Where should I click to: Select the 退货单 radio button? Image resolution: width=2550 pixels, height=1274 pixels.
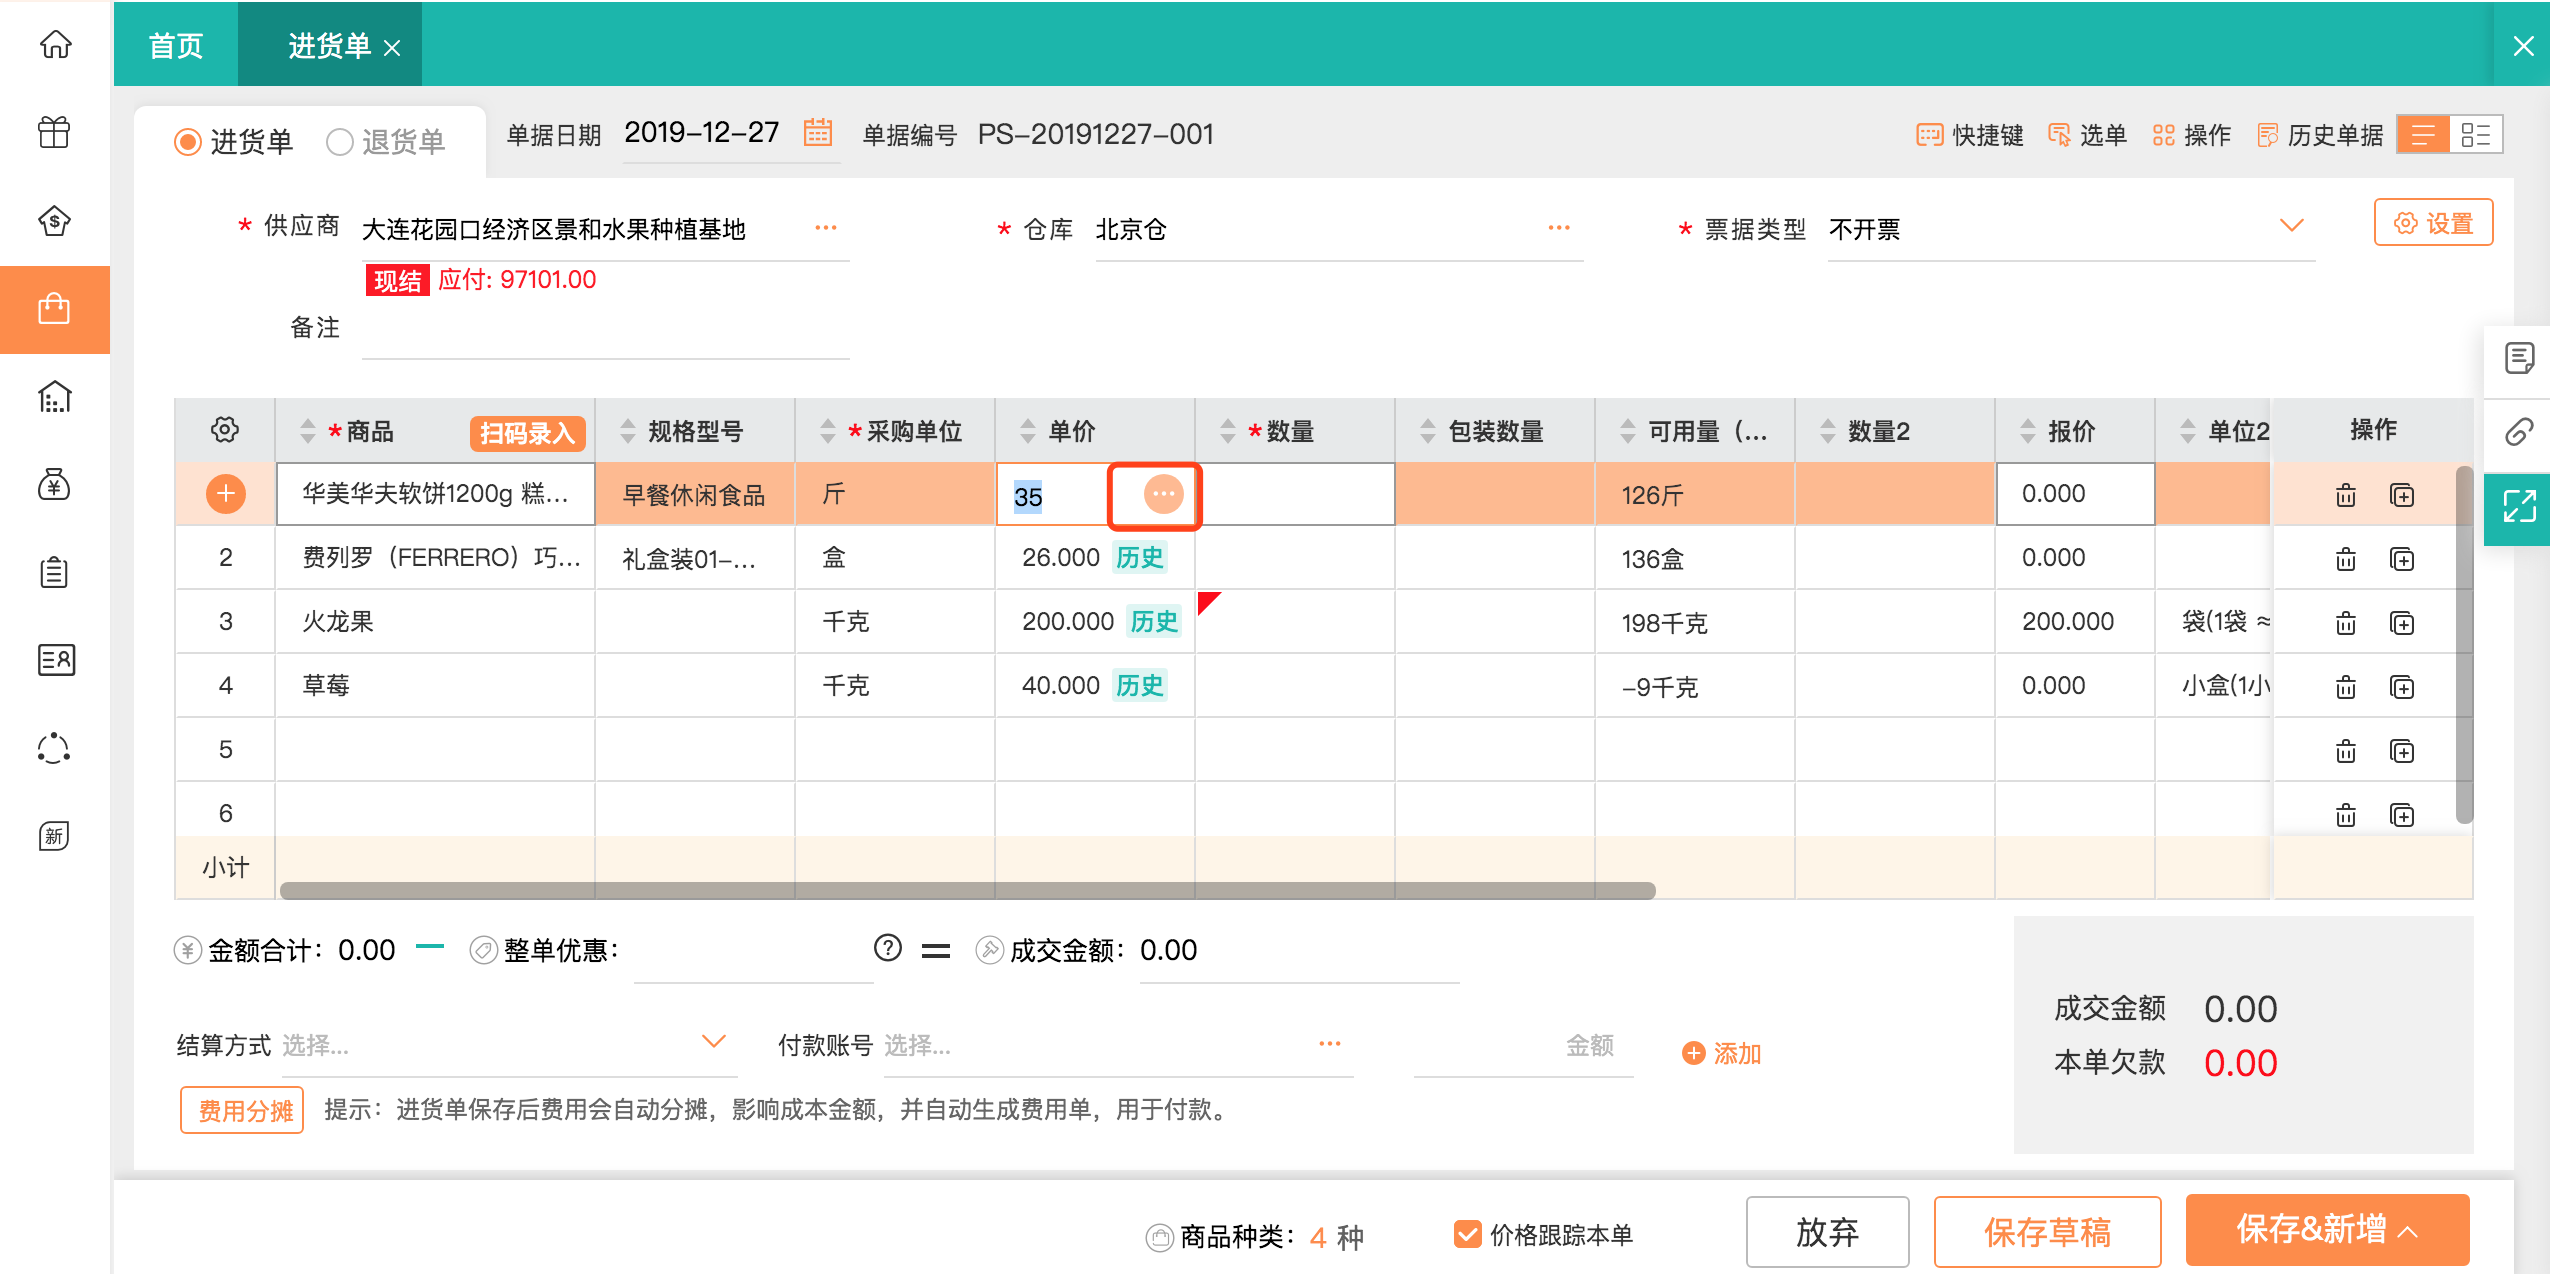pos(342,138)
